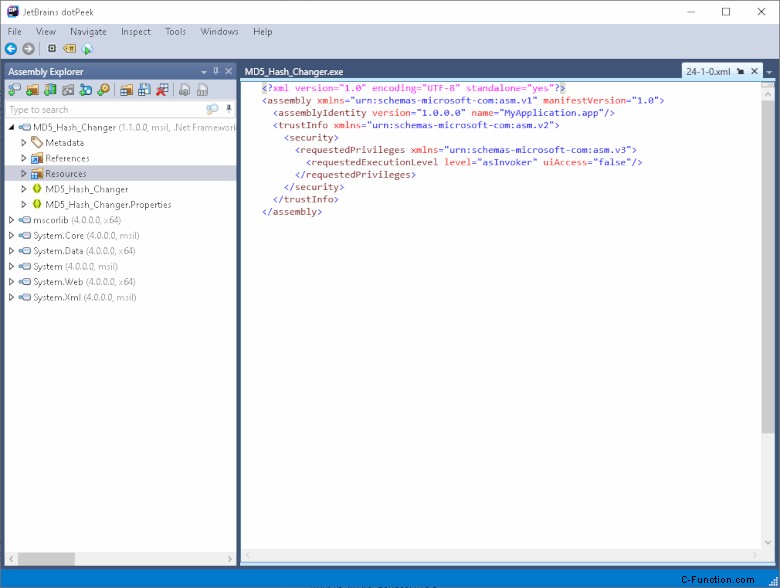Open the Inspect menu
The image size is (780, 588).
pos(136,31)
